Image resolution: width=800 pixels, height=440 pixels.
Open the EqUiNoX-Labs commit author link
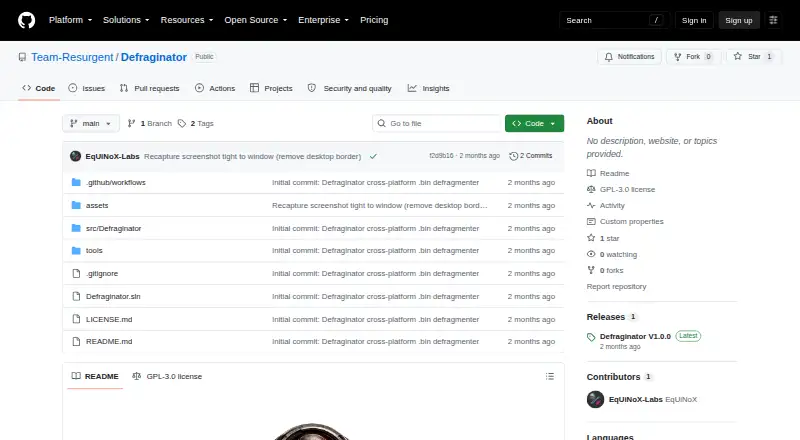112,156
